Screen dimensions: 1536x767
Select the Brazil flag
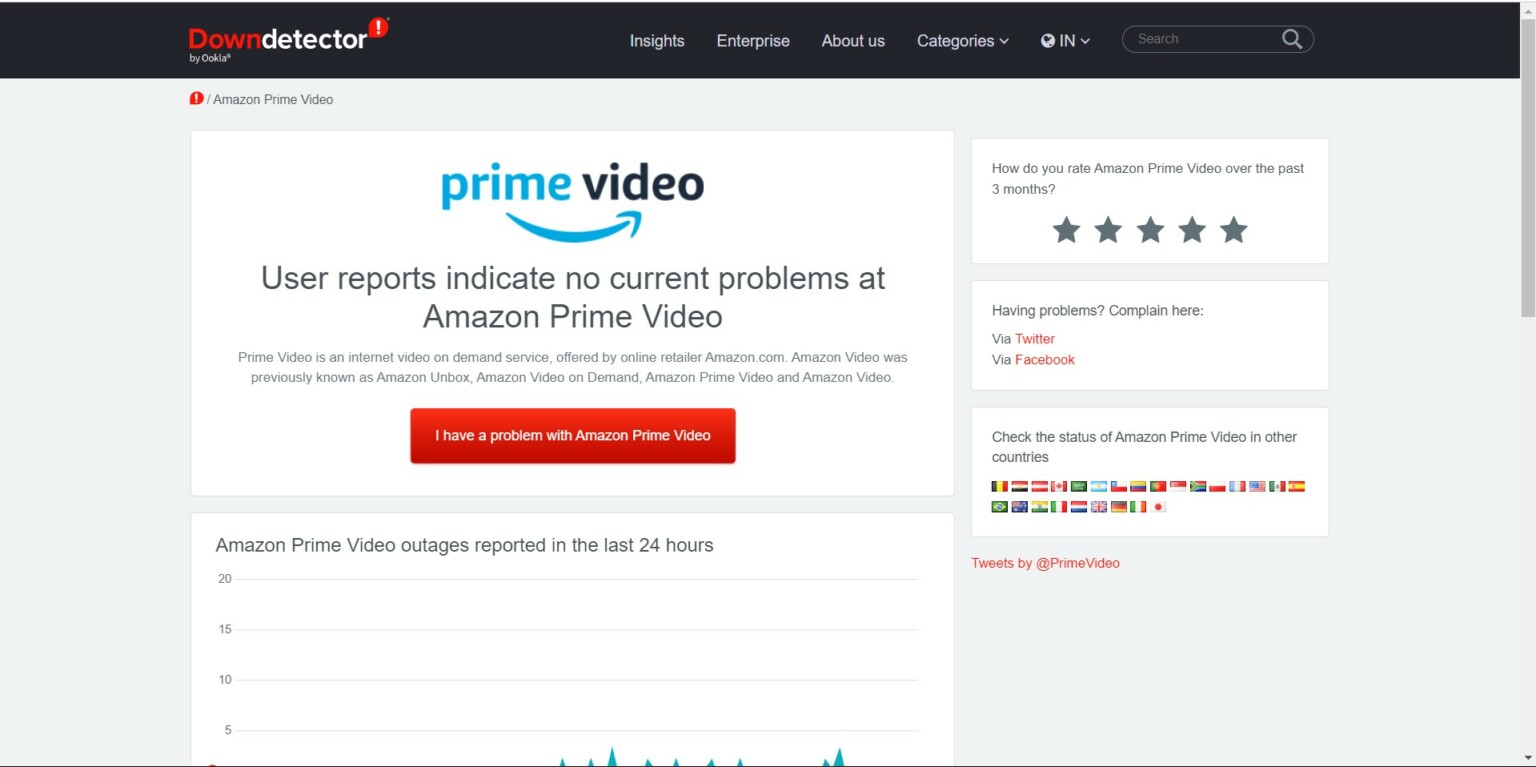(999, 507)
